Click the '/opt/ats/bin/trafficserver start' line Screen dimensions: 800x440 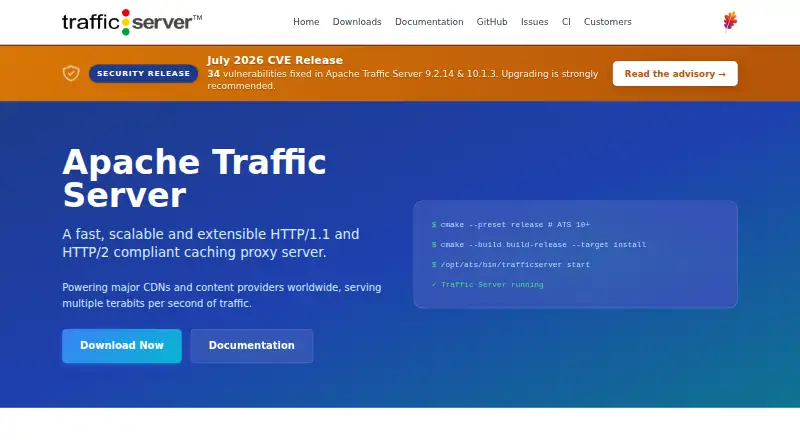click(511, 264)
